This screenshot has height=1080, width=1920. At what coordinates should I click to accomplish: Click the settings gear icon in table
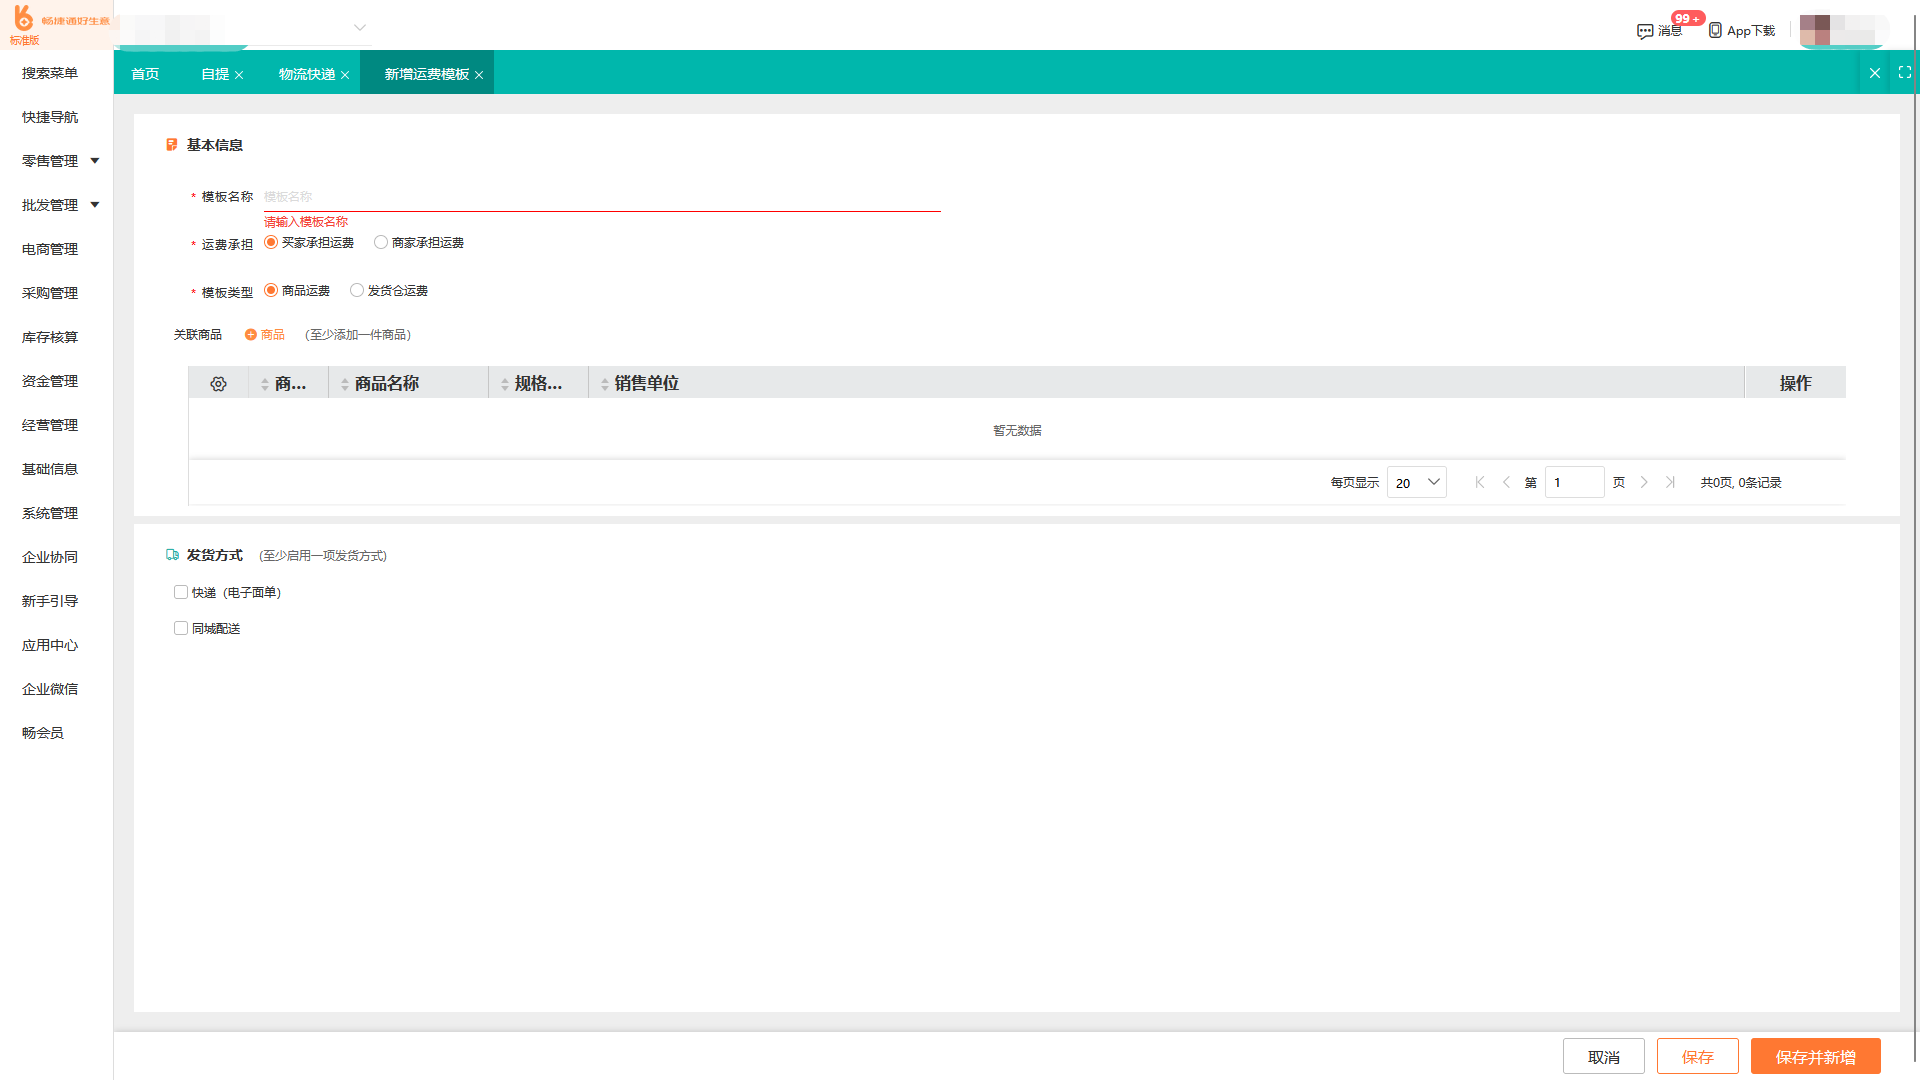pos(218,382)
